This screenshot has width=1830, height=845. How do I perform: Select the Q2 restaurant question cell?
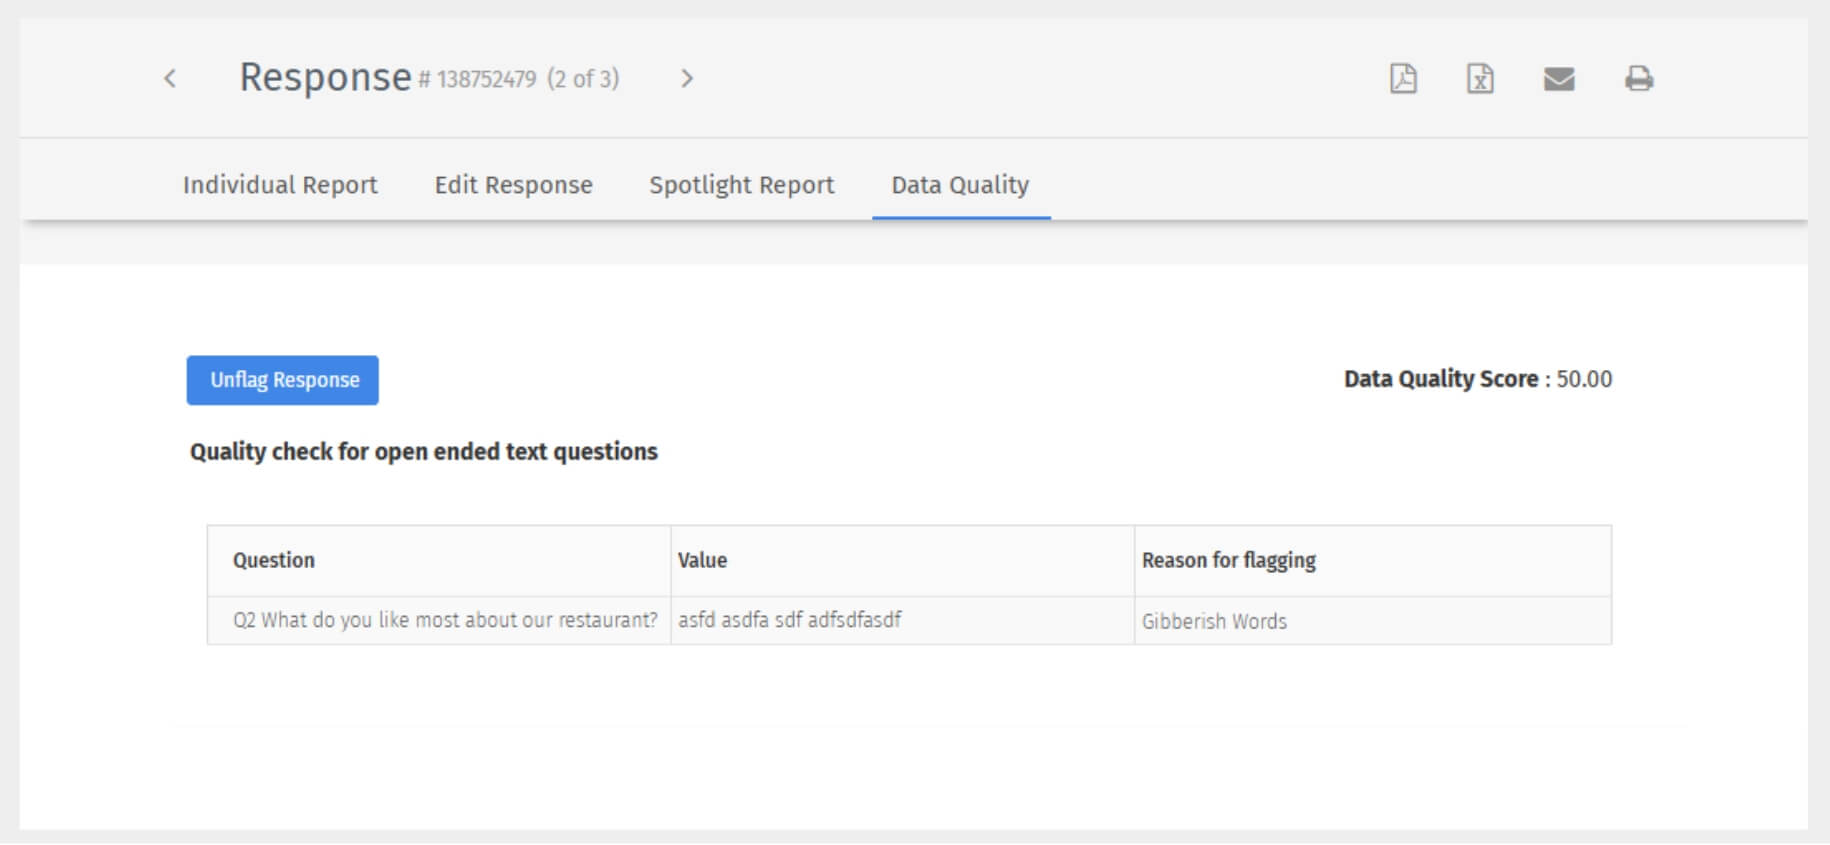(x=445, y=620)
